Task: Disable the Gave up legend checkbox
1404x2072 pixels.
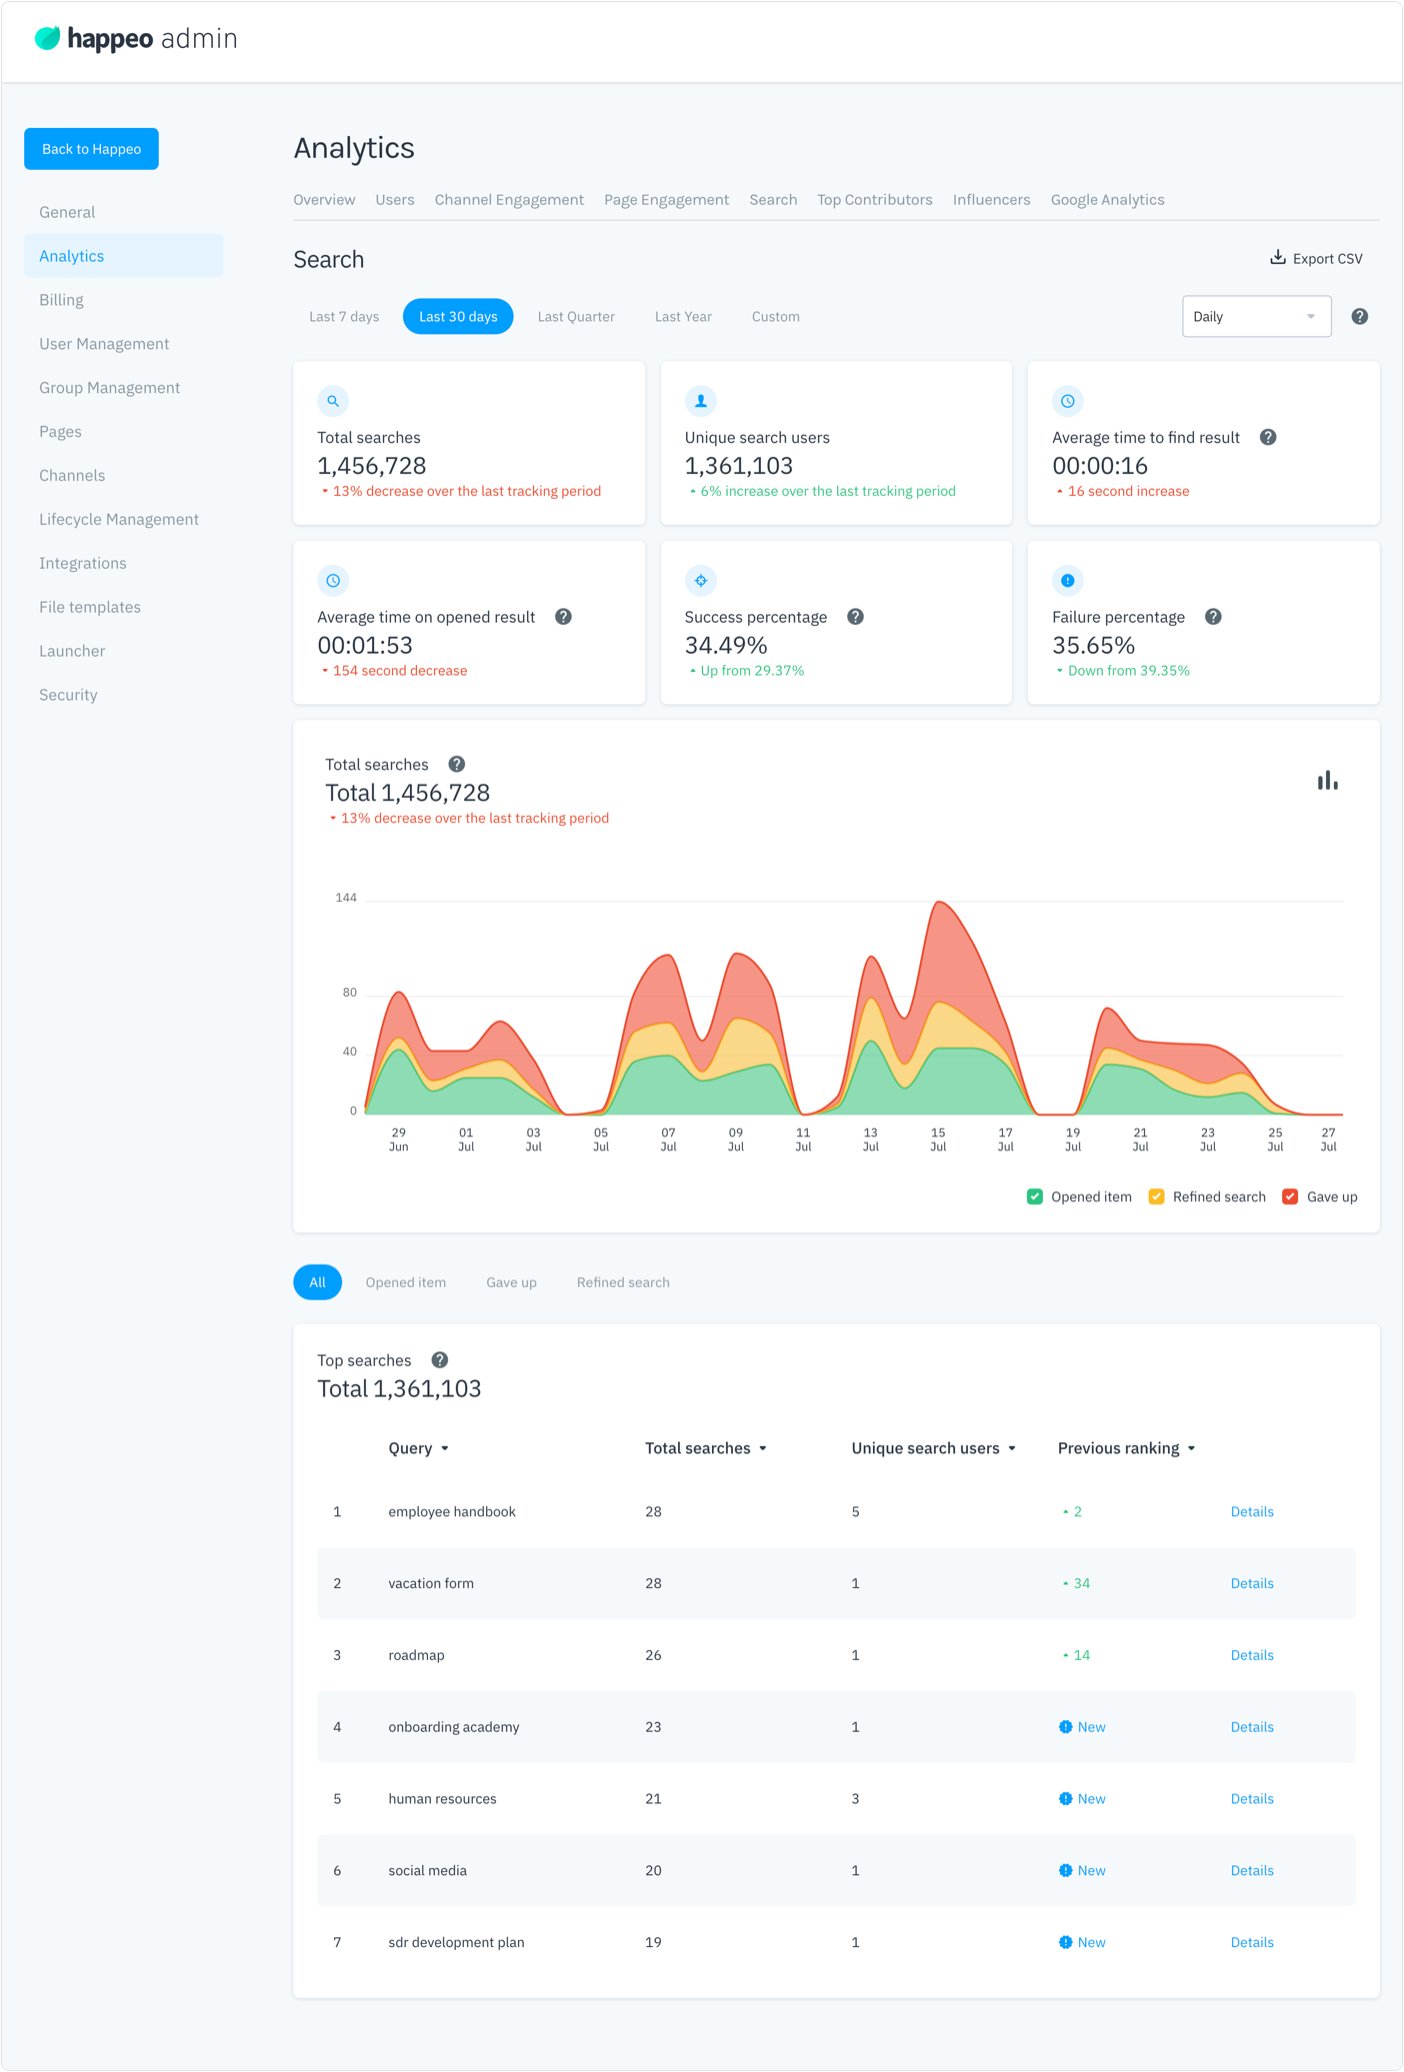Action: point(1290,1197)
